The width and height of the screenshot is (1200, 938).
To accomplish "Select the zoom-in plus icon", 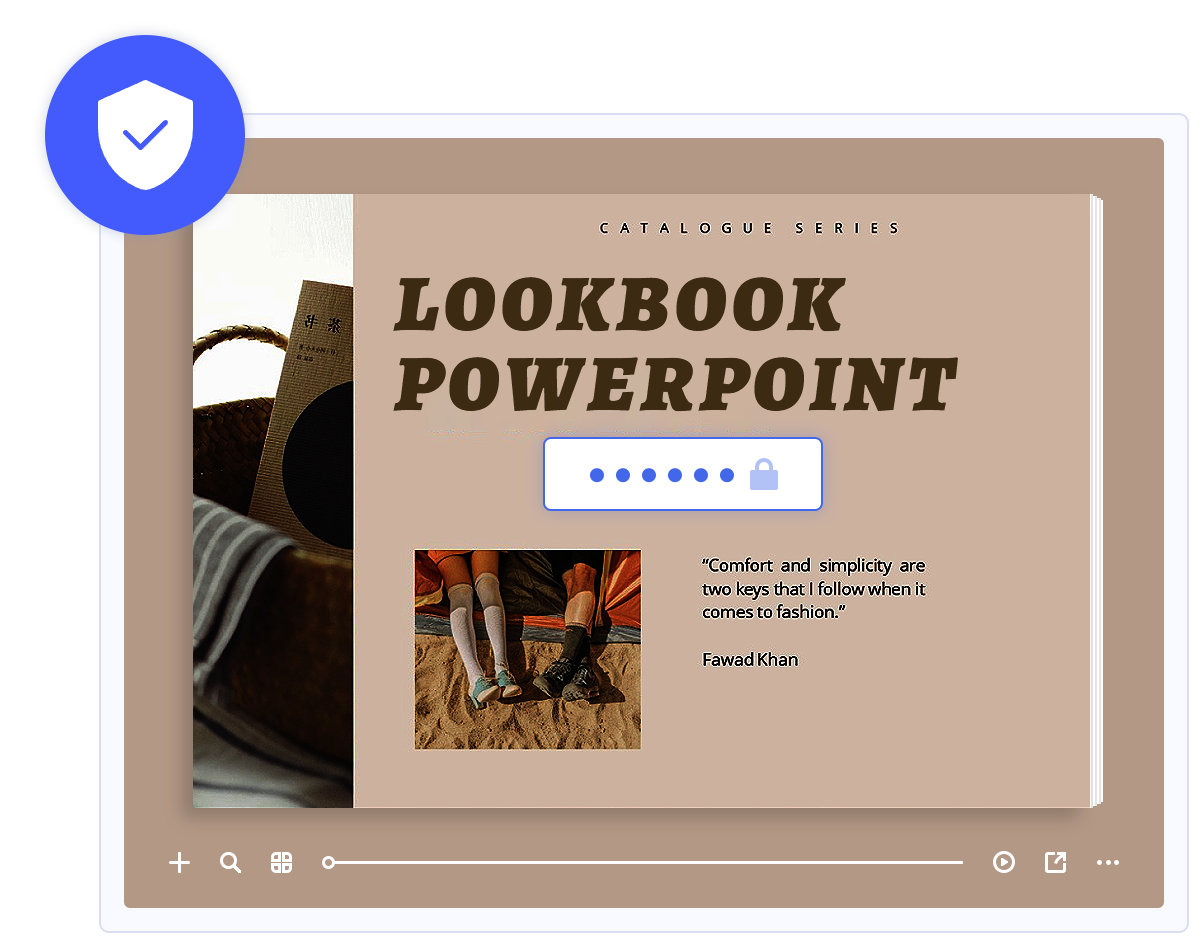I will tap(180, 862).
